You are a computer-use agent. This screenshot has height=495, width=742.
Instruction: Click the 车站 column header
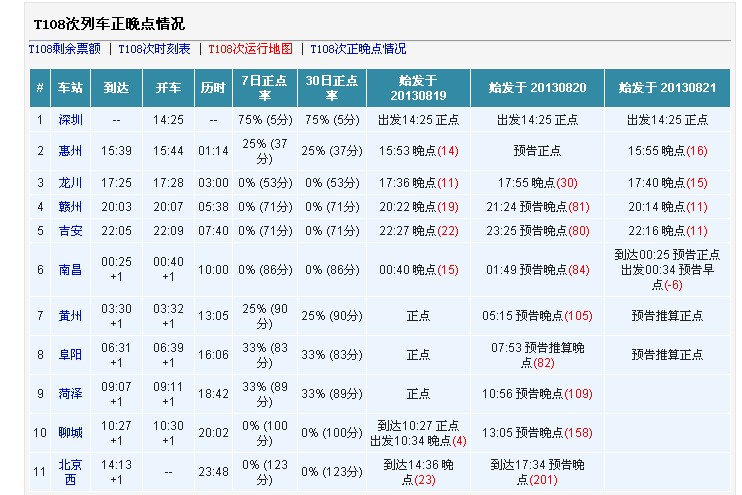tap(70, 88)
